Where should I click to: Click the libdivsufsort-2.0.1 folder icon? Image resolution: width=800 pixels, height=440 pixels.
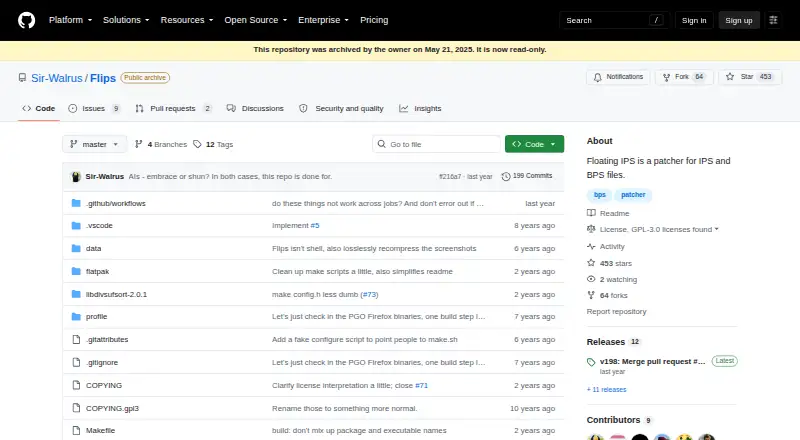pos(76,295)
